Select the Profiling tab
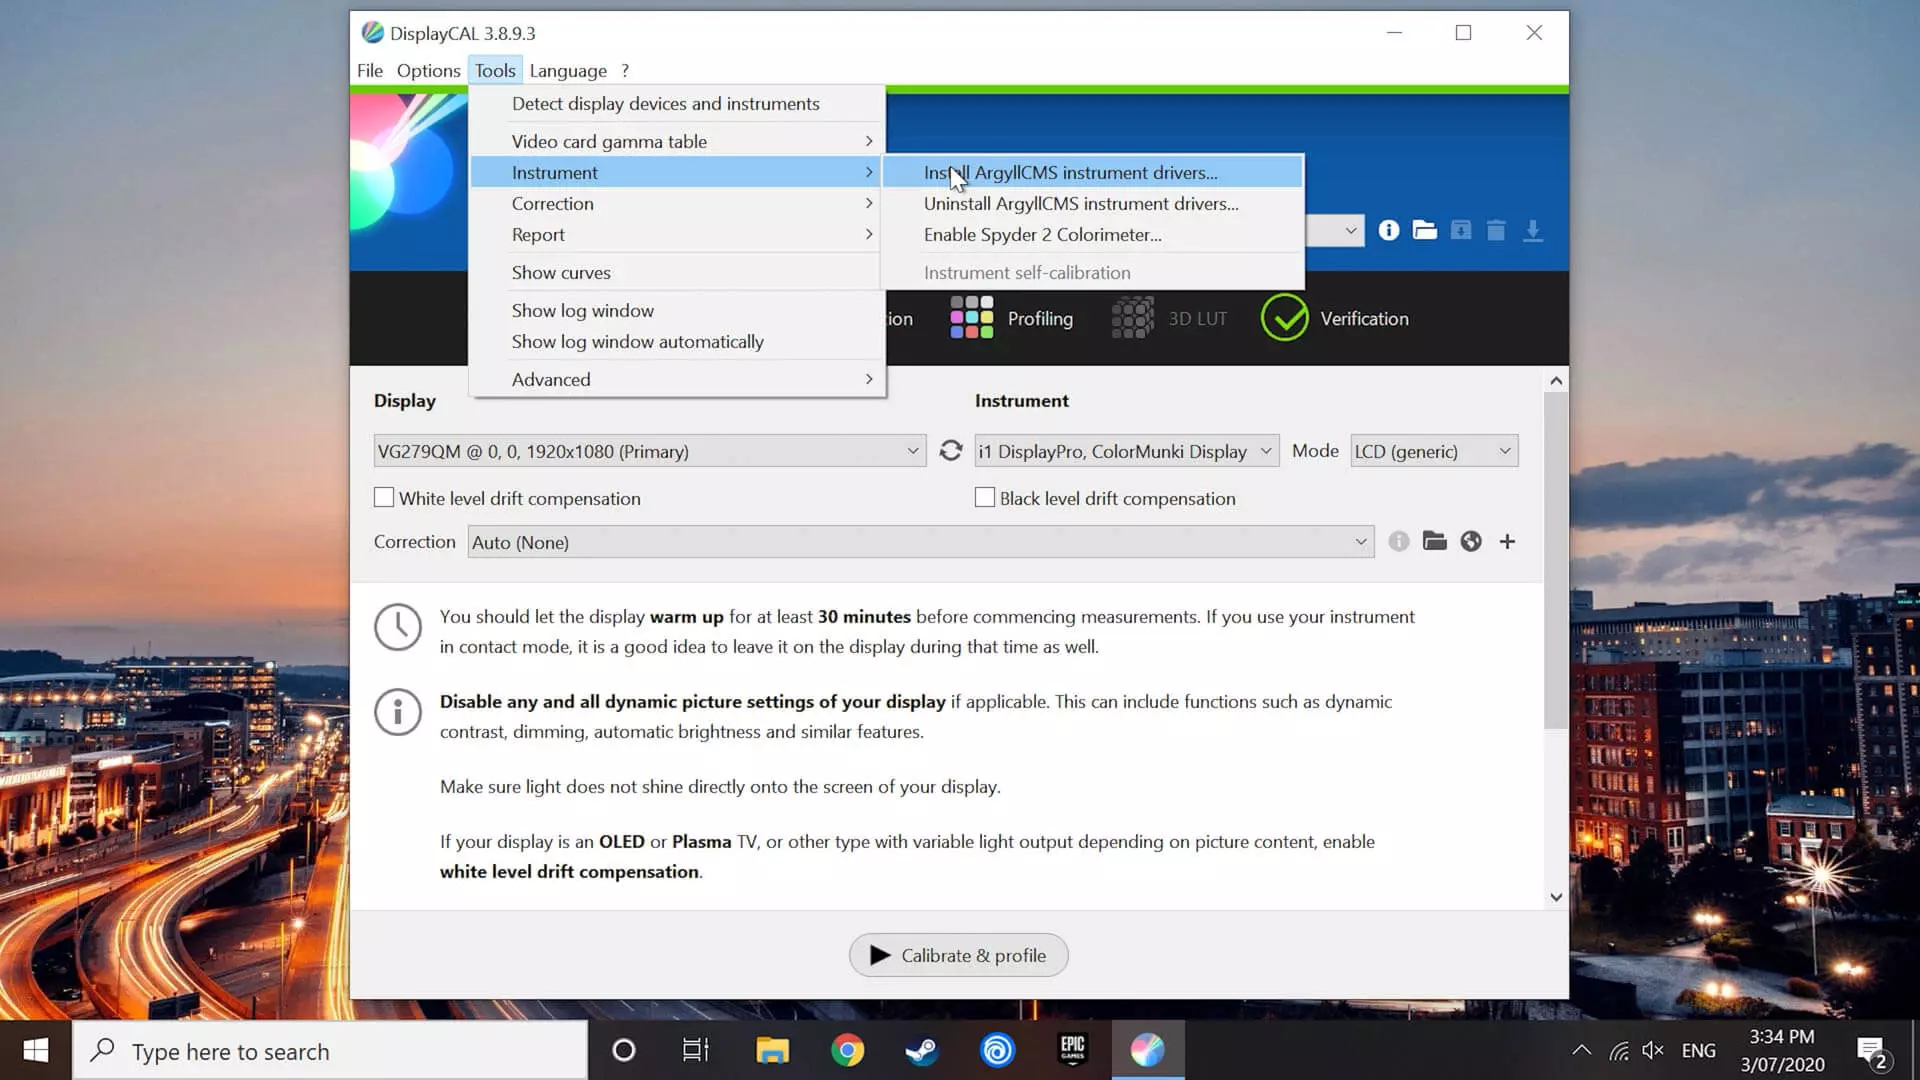 (x=1039, y=318)
